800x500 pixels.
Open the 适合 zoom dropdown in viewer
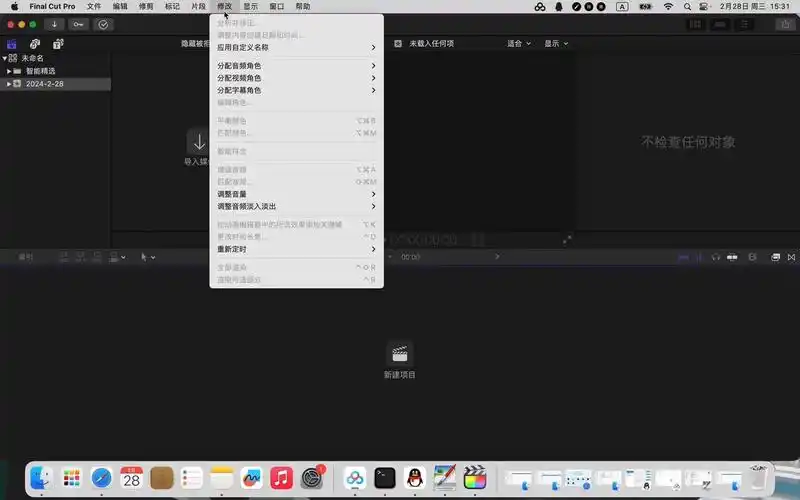[x=518, y=44]
